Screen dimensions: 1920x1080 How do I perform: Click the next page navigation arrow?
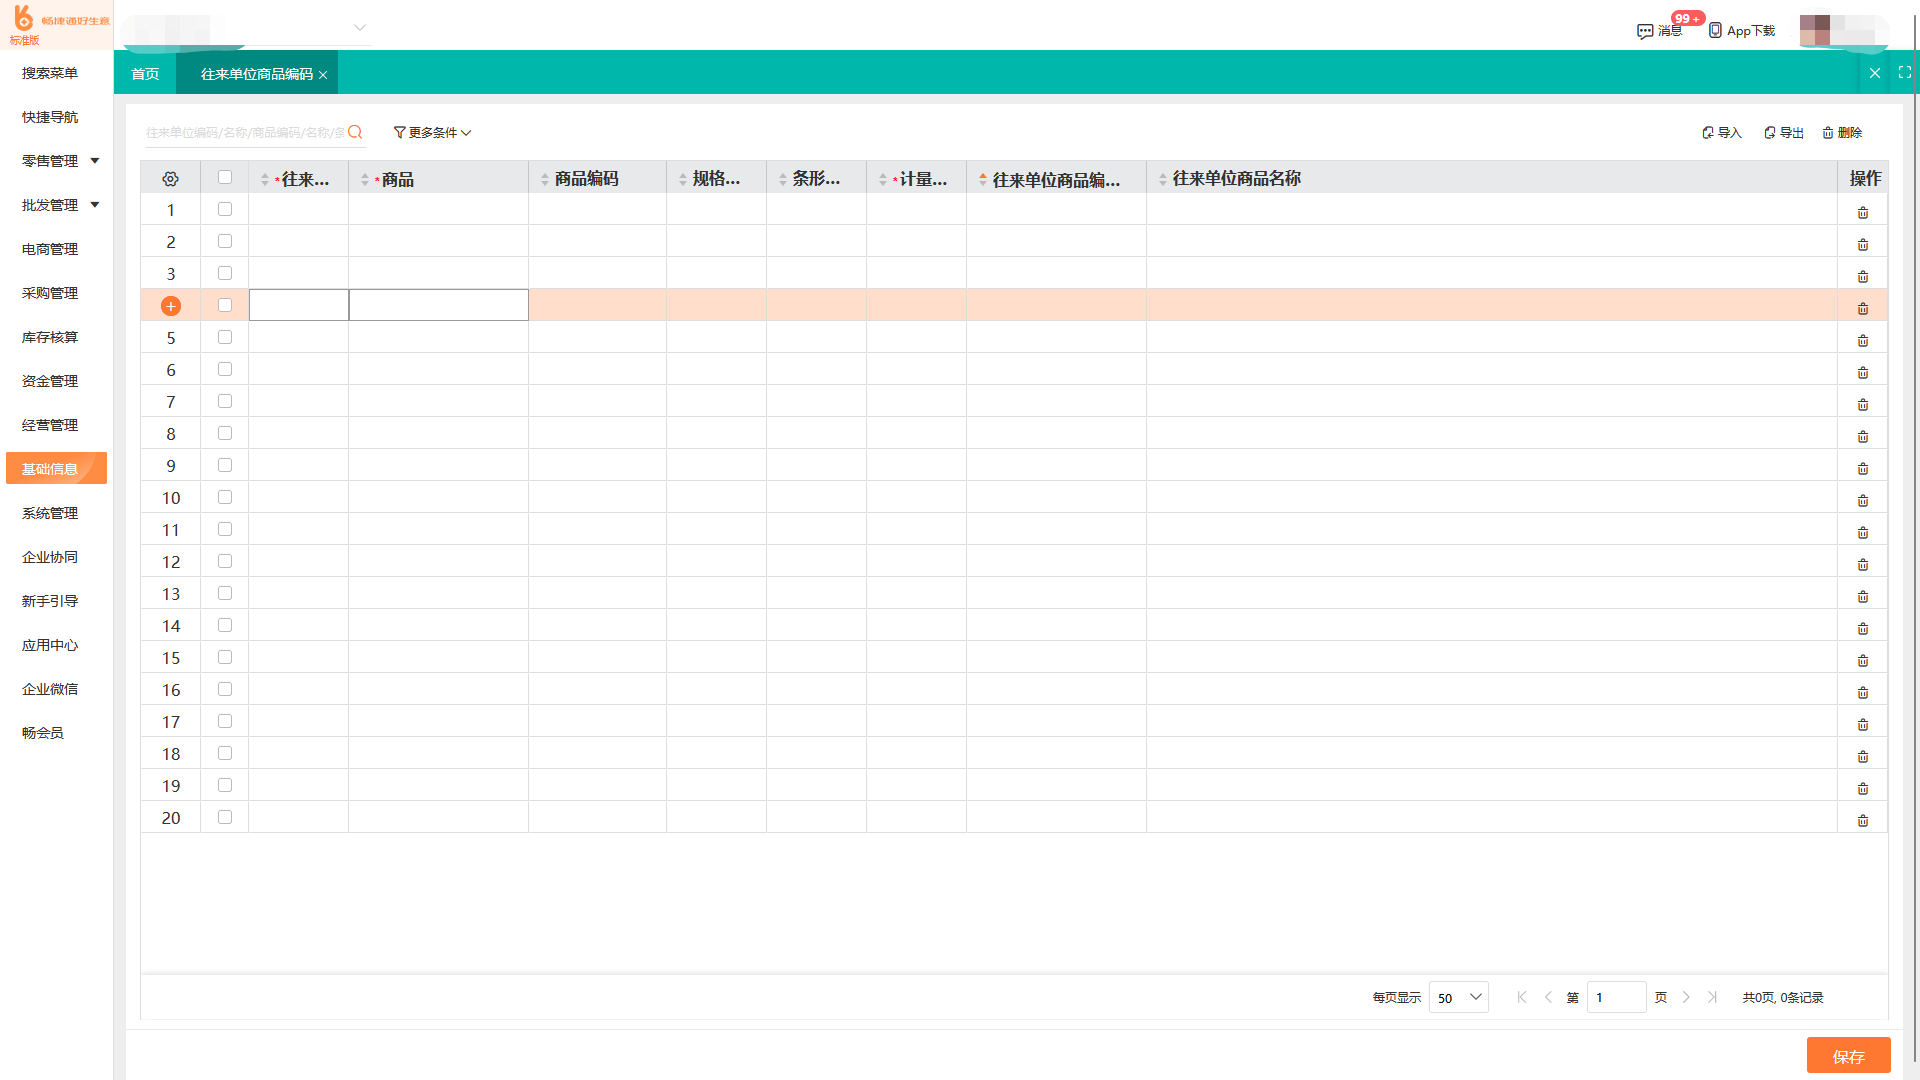tap(1688, 997)
